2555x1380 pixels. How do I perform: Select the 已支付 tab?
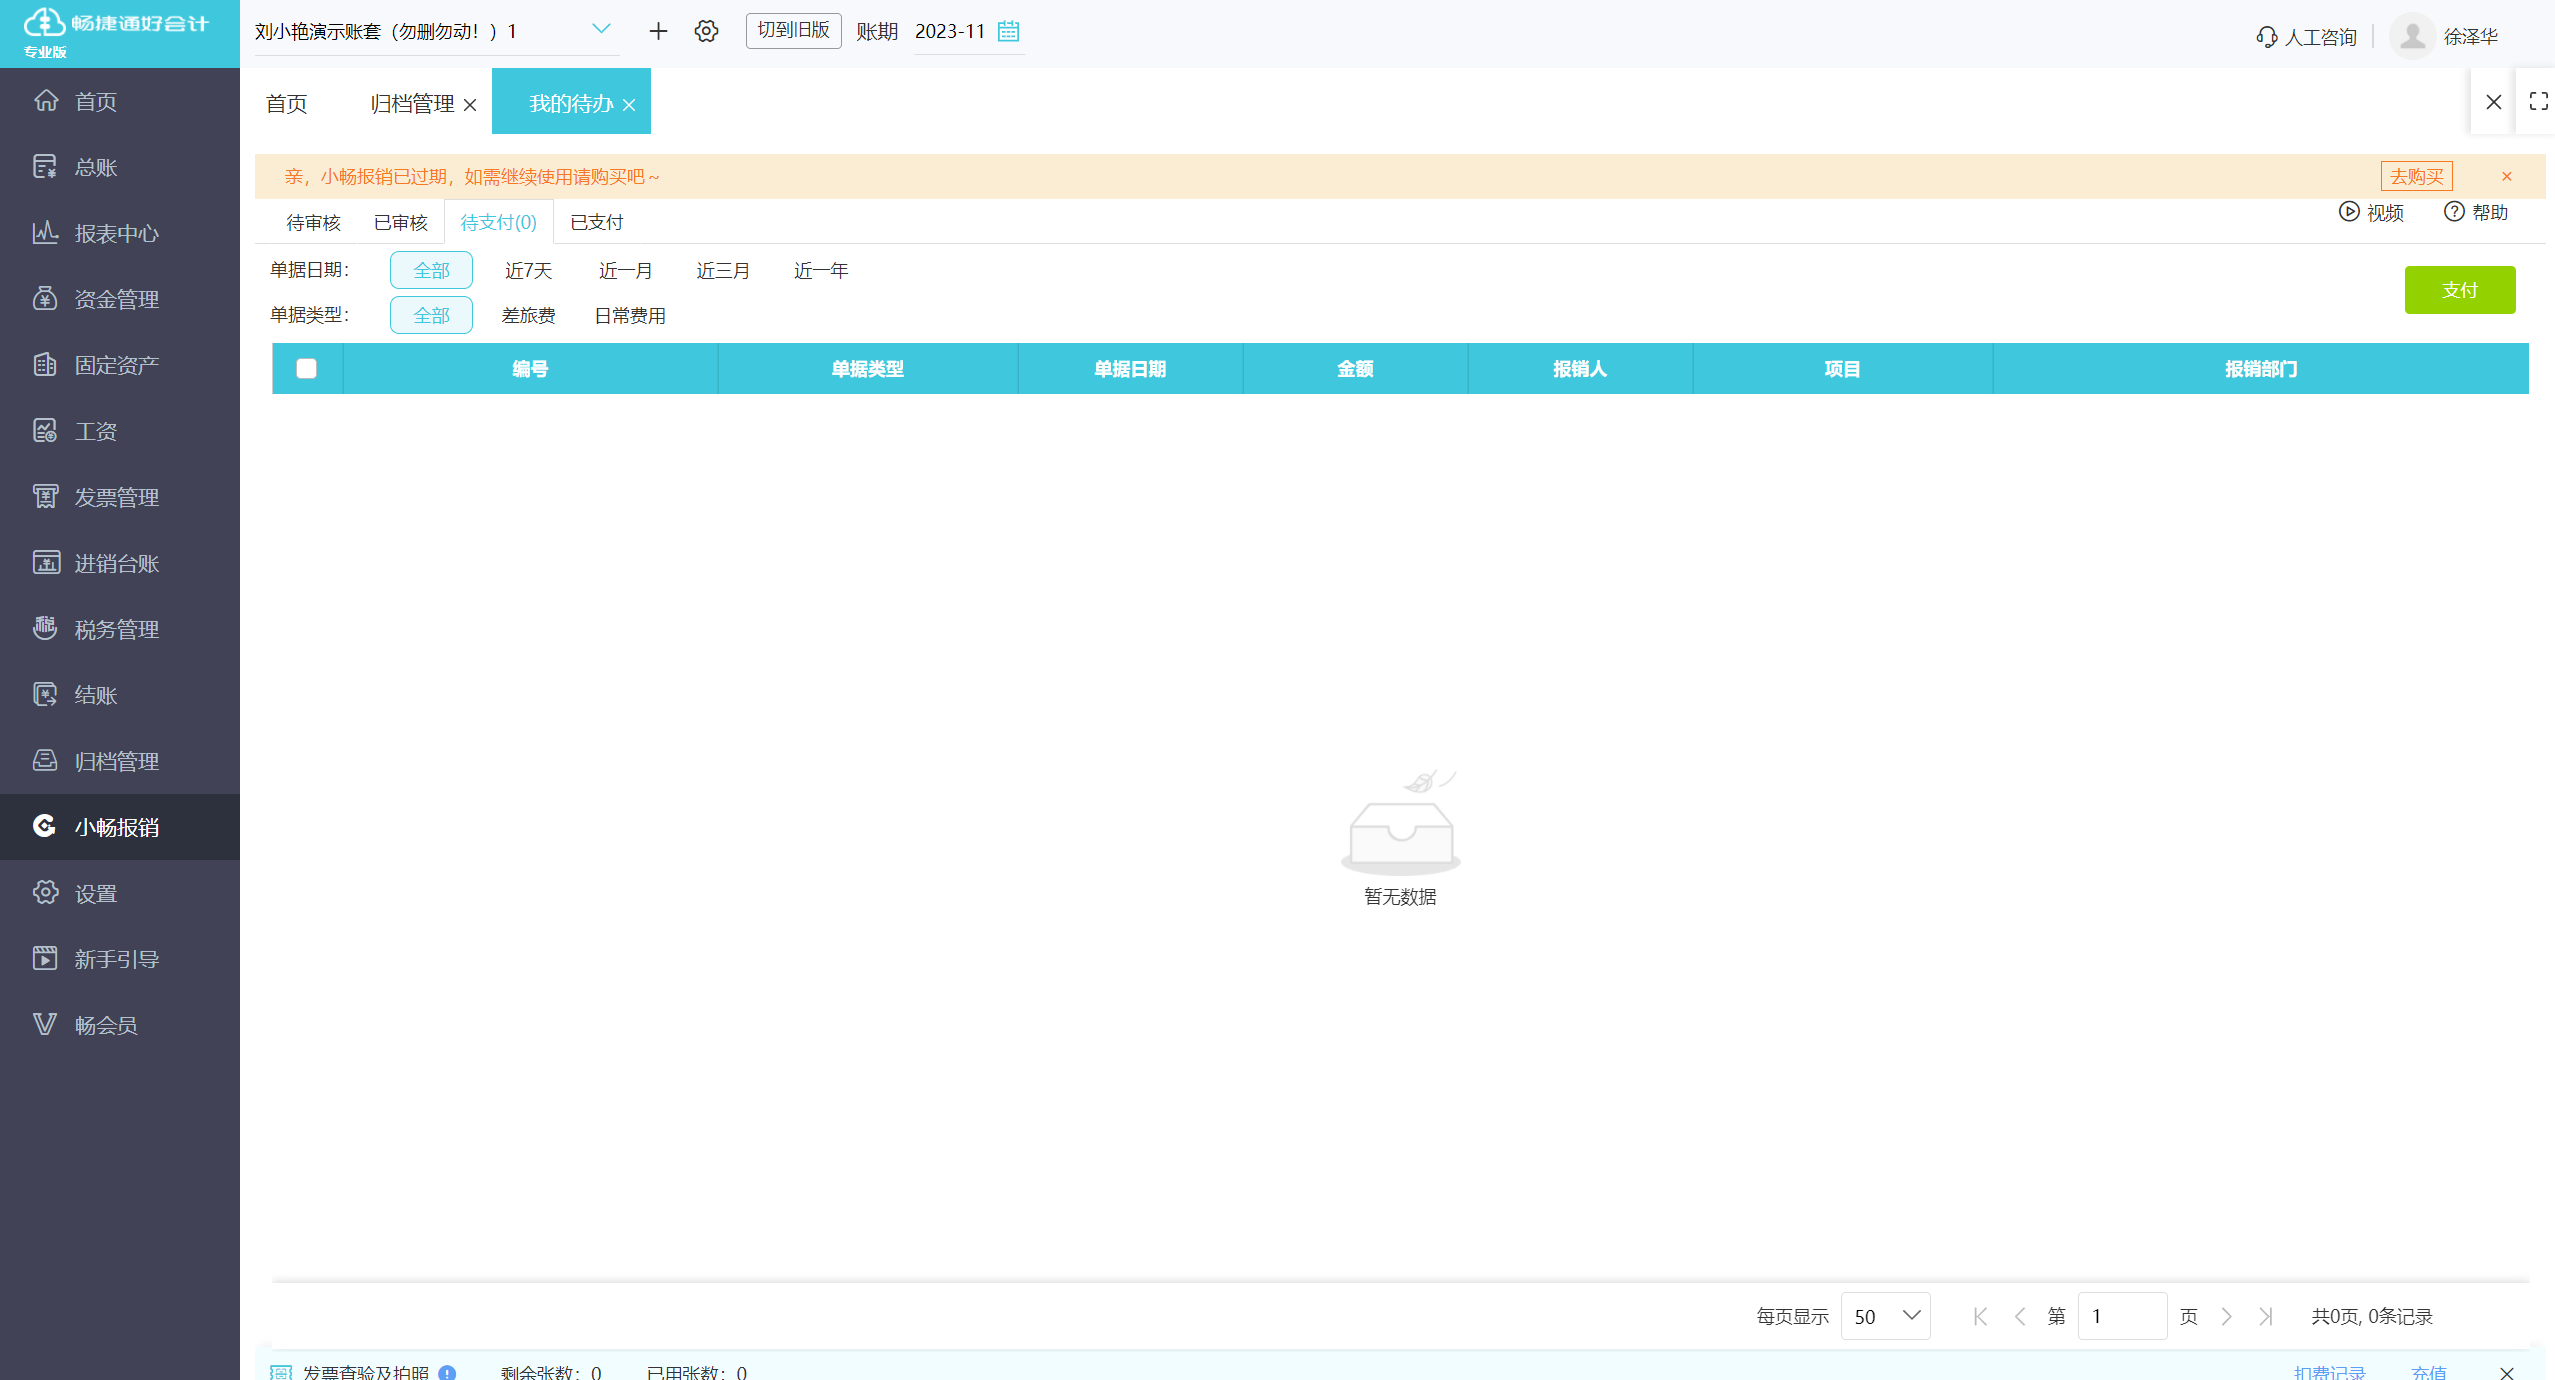tap(596, 221)
